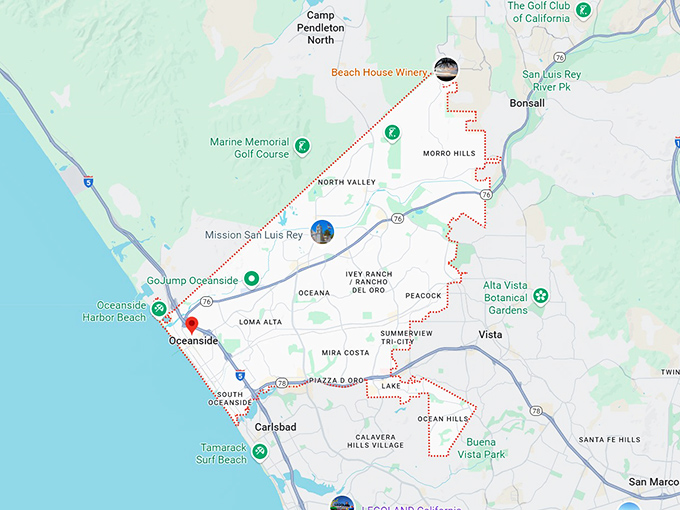Click the Vista city label

pyautogui.click(x=490, y=334)
